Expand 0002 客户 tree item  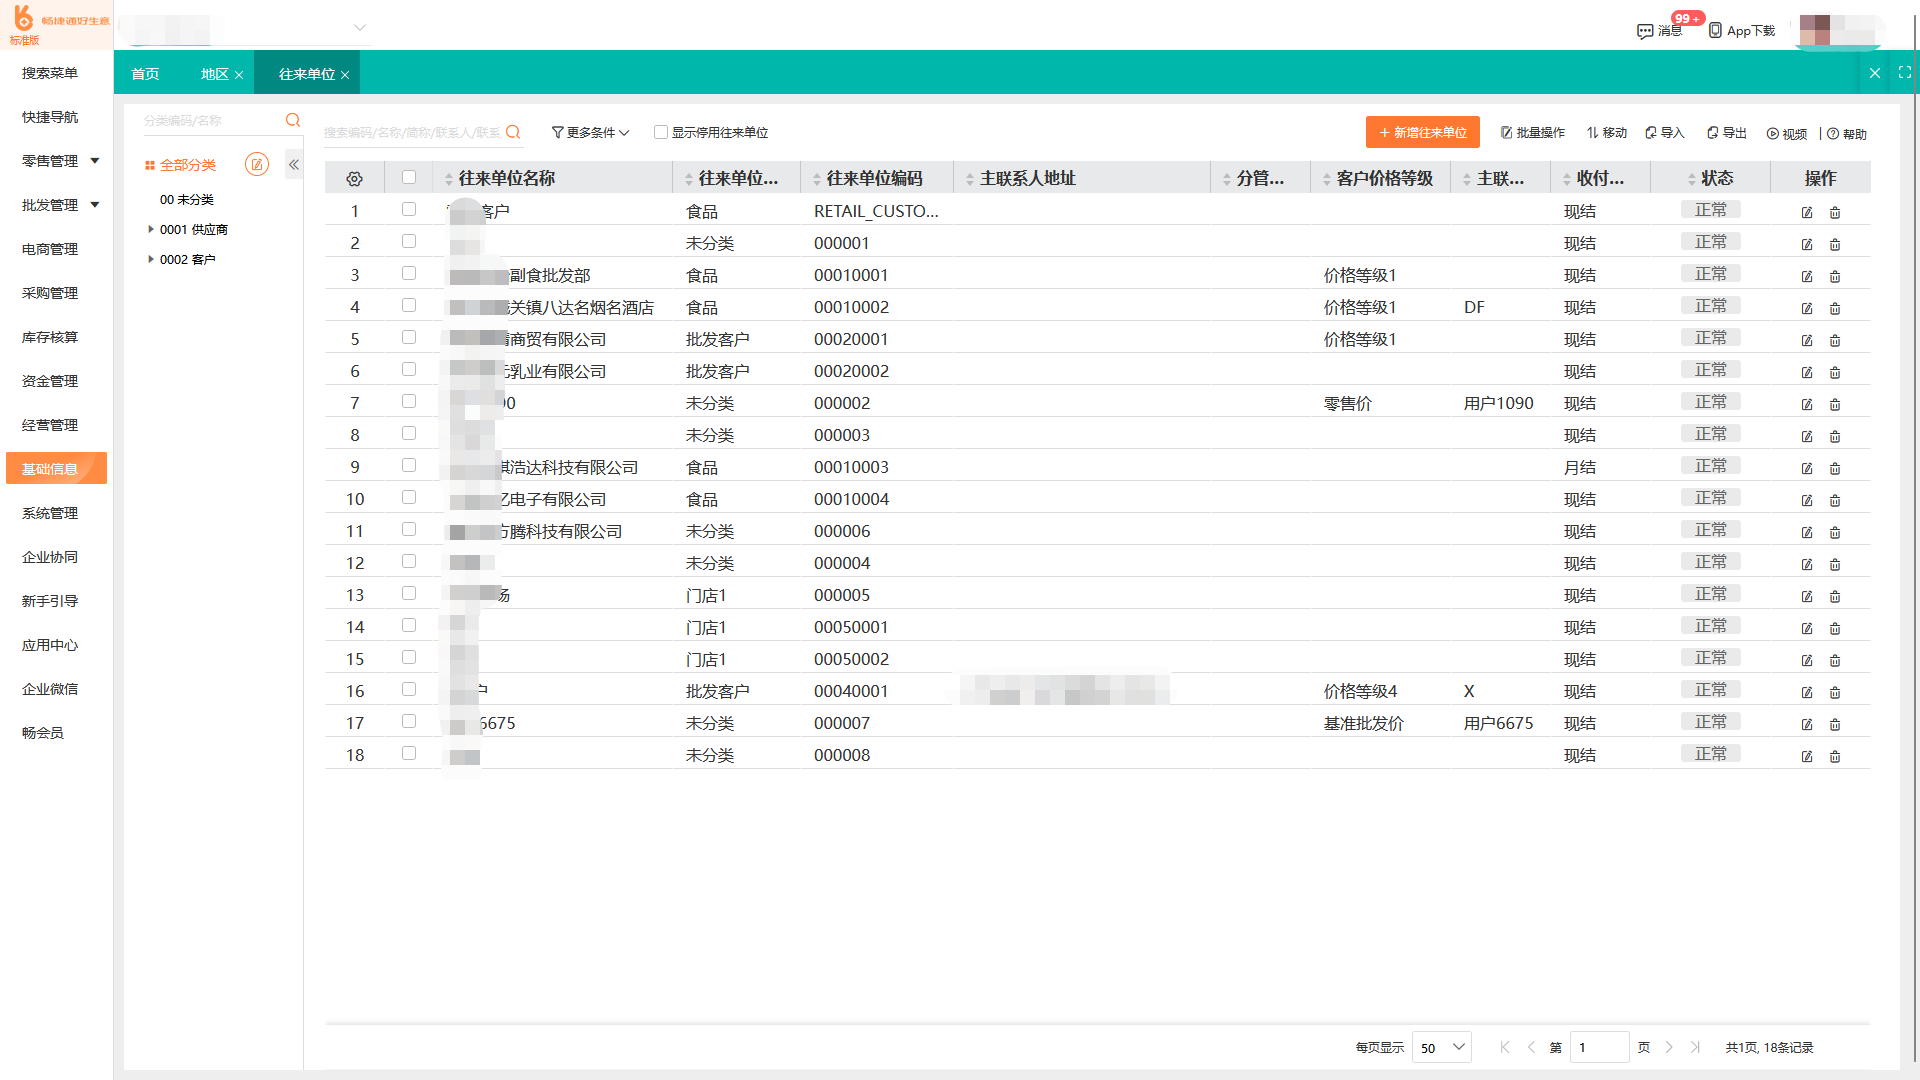coord(149,260)
